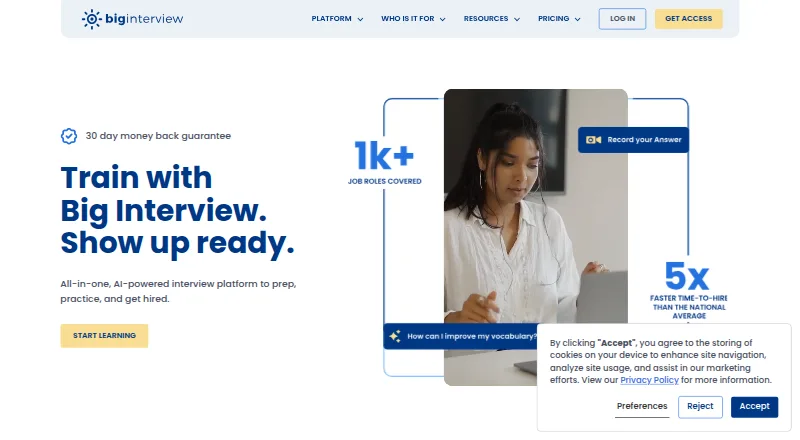
Task: Click the 1k+ statistic
Action: coord(384,156)
